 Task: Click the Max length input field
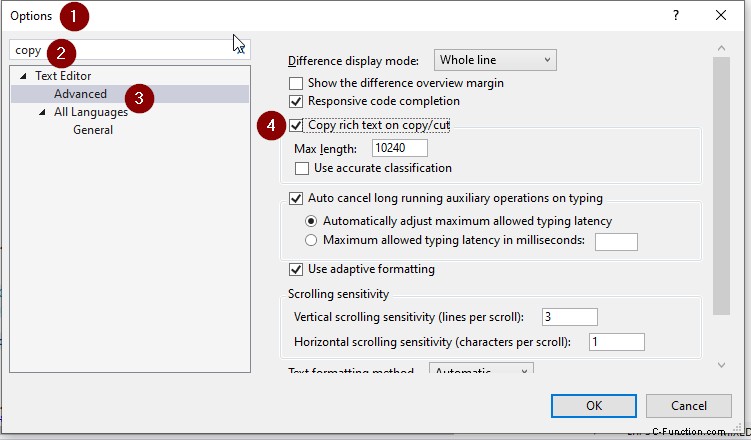point(399,148)
